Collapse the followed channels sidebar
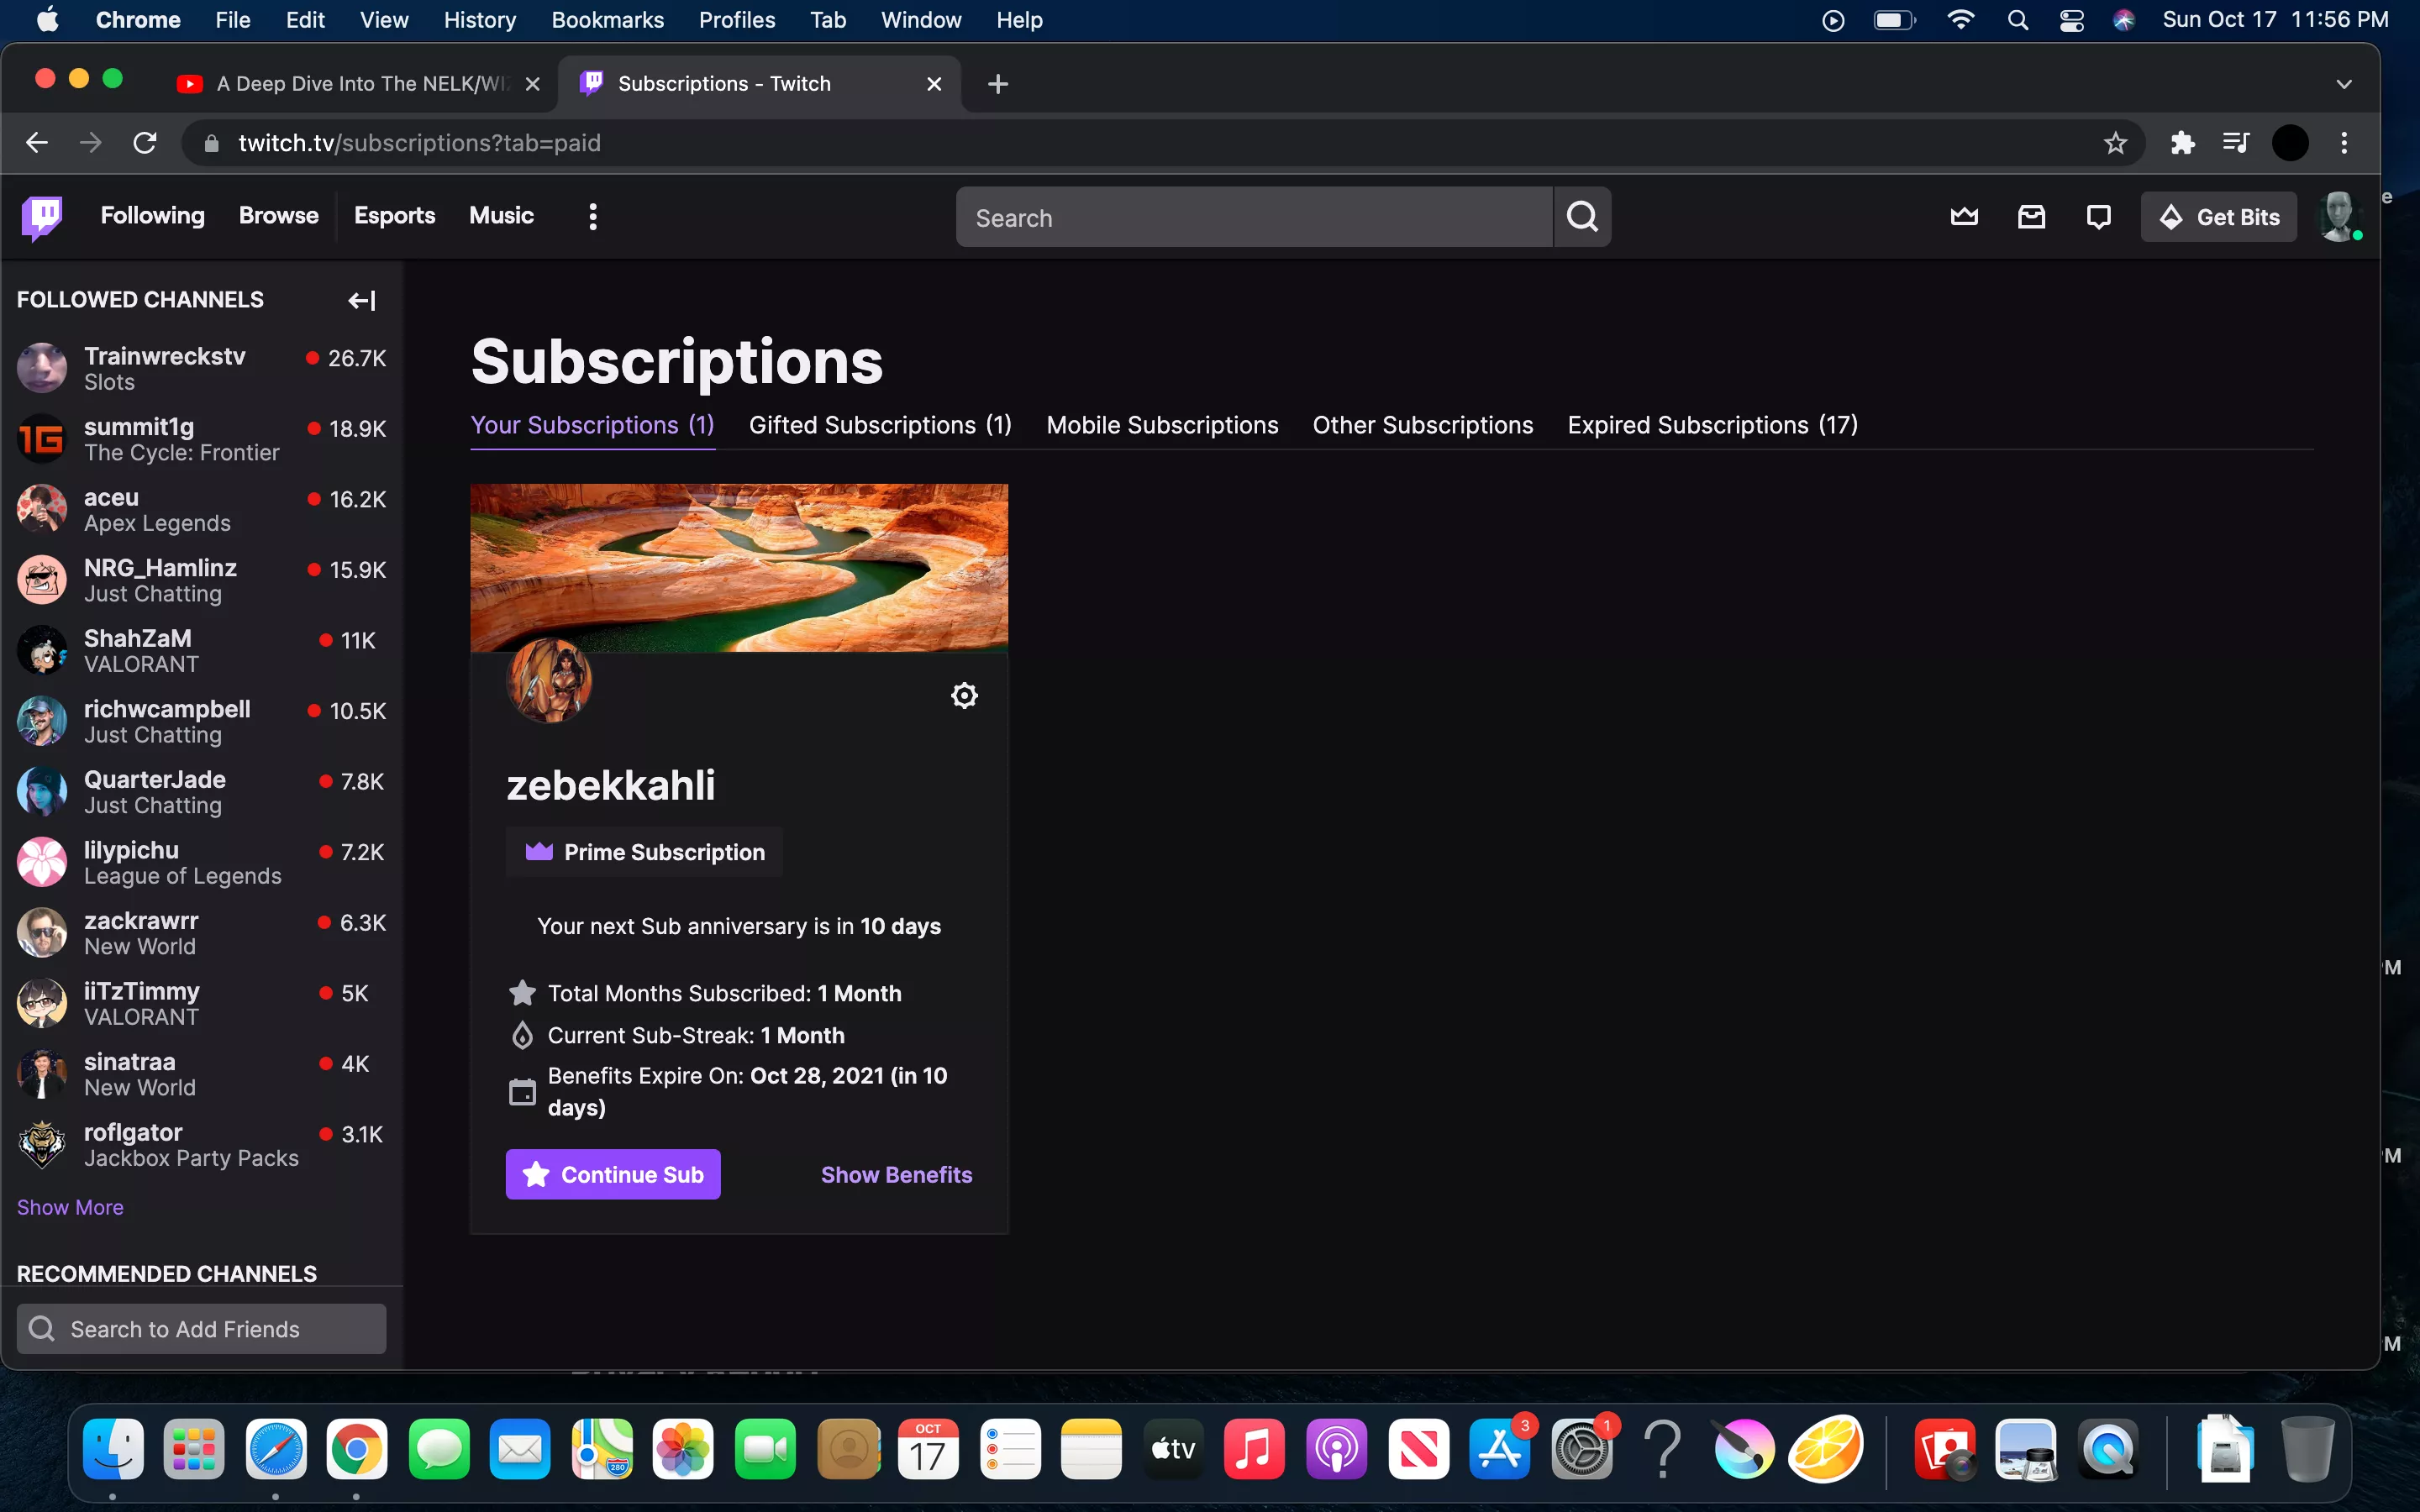Screen dimensions: 2420x1512 (x=360, y=300)
